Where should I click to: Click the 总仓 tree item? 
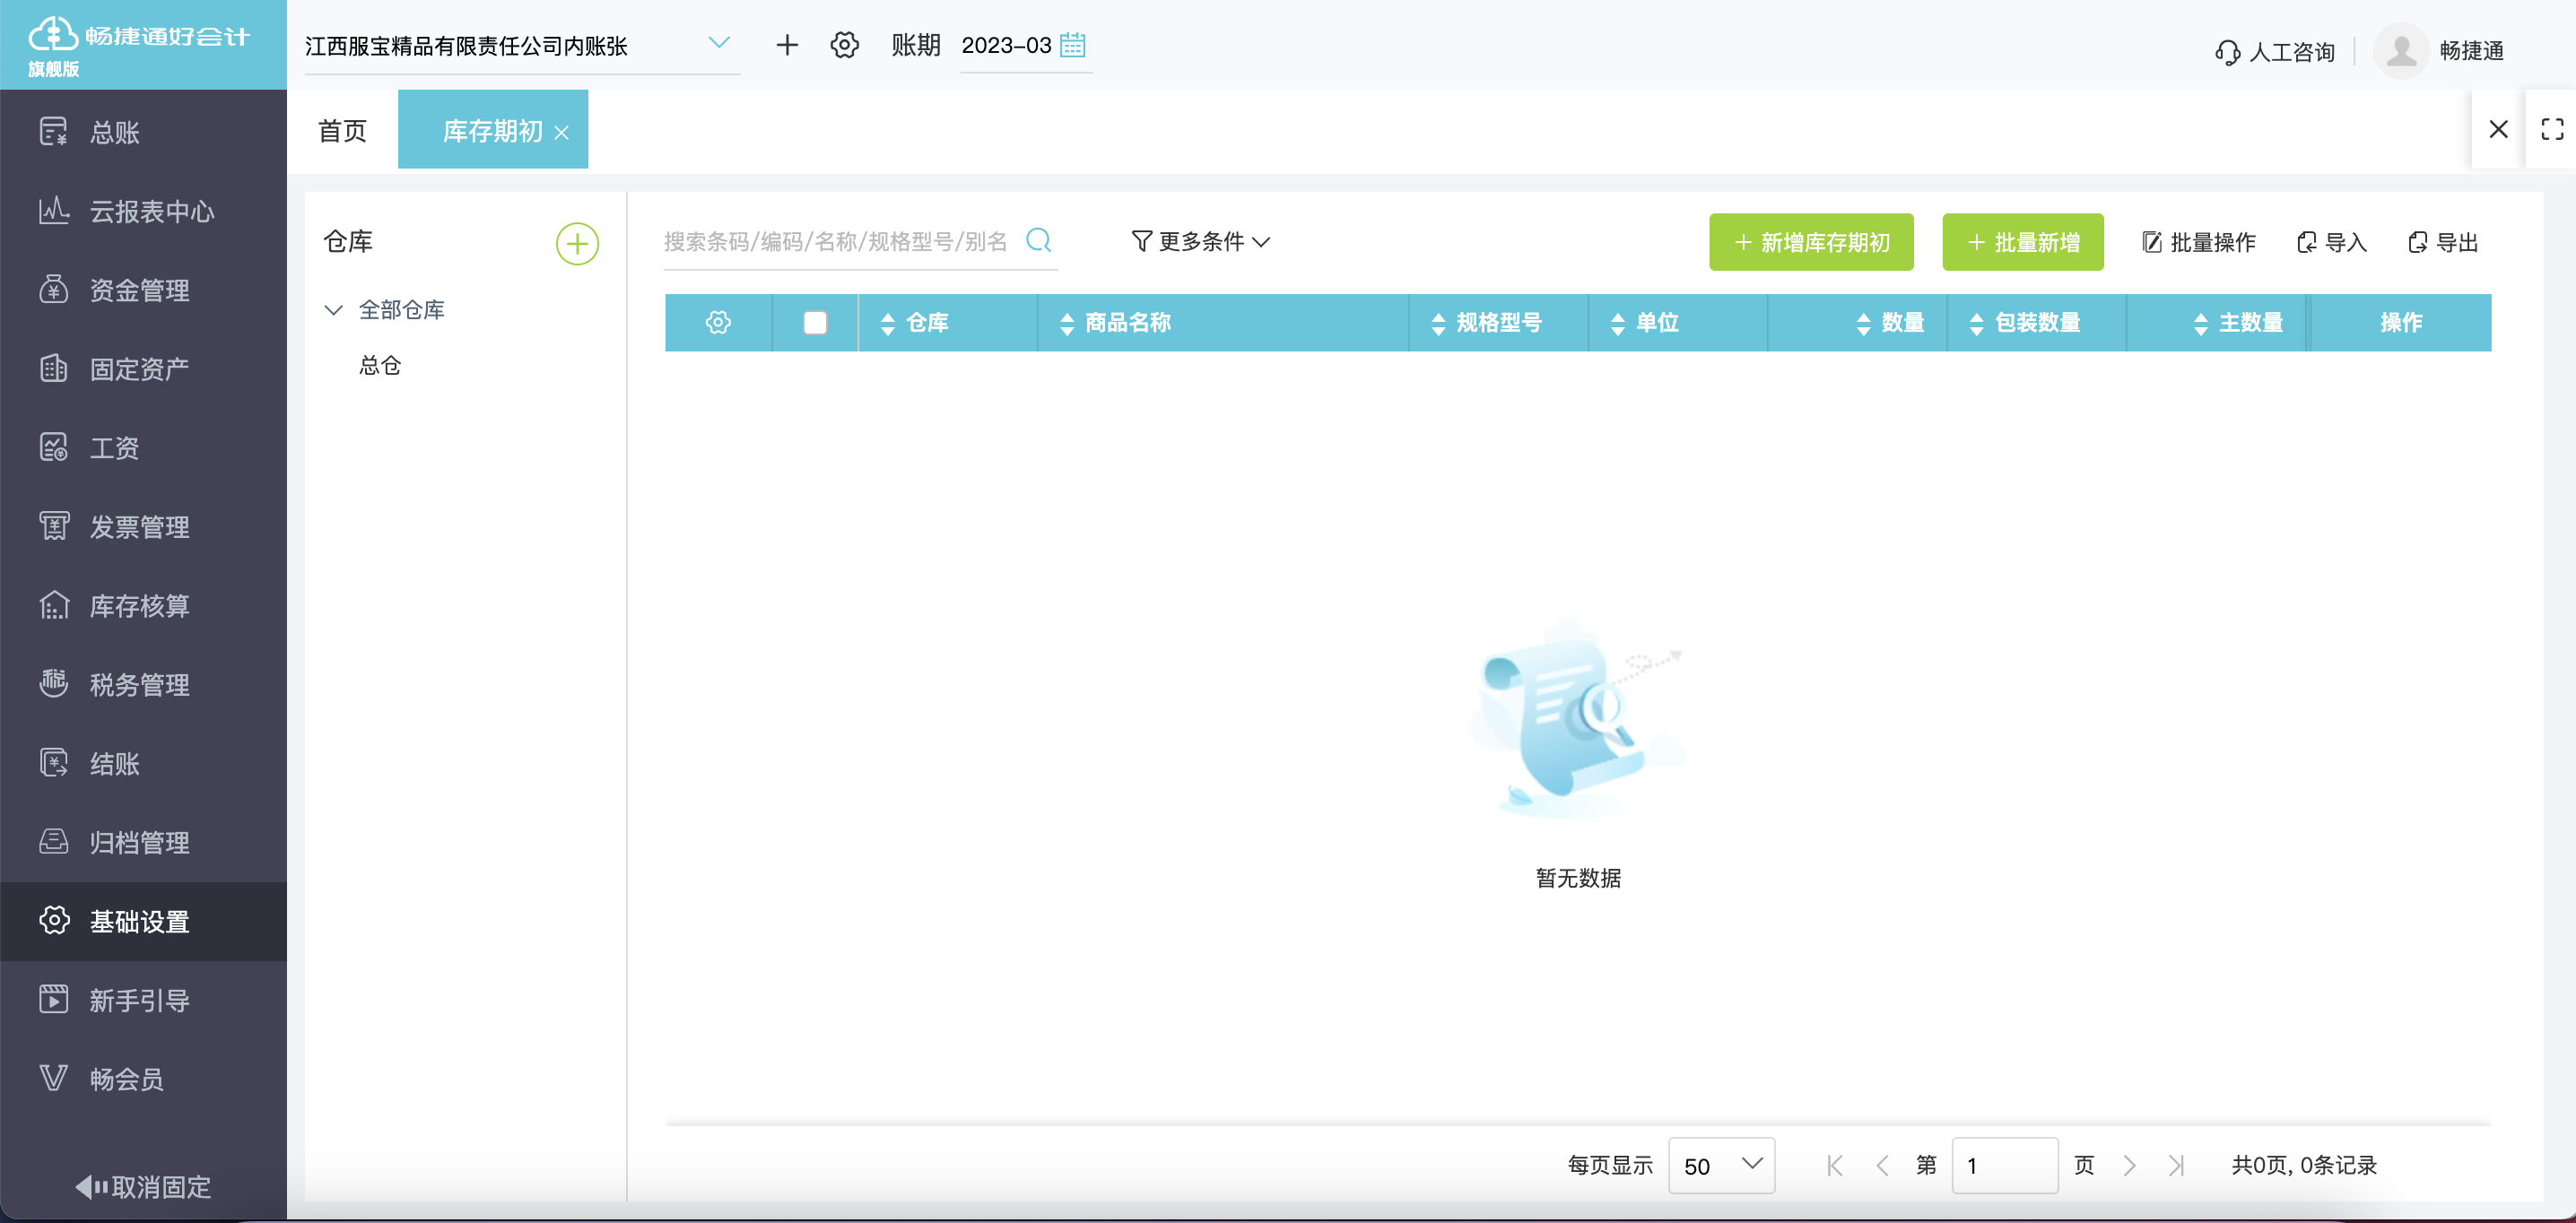(381, 366)
